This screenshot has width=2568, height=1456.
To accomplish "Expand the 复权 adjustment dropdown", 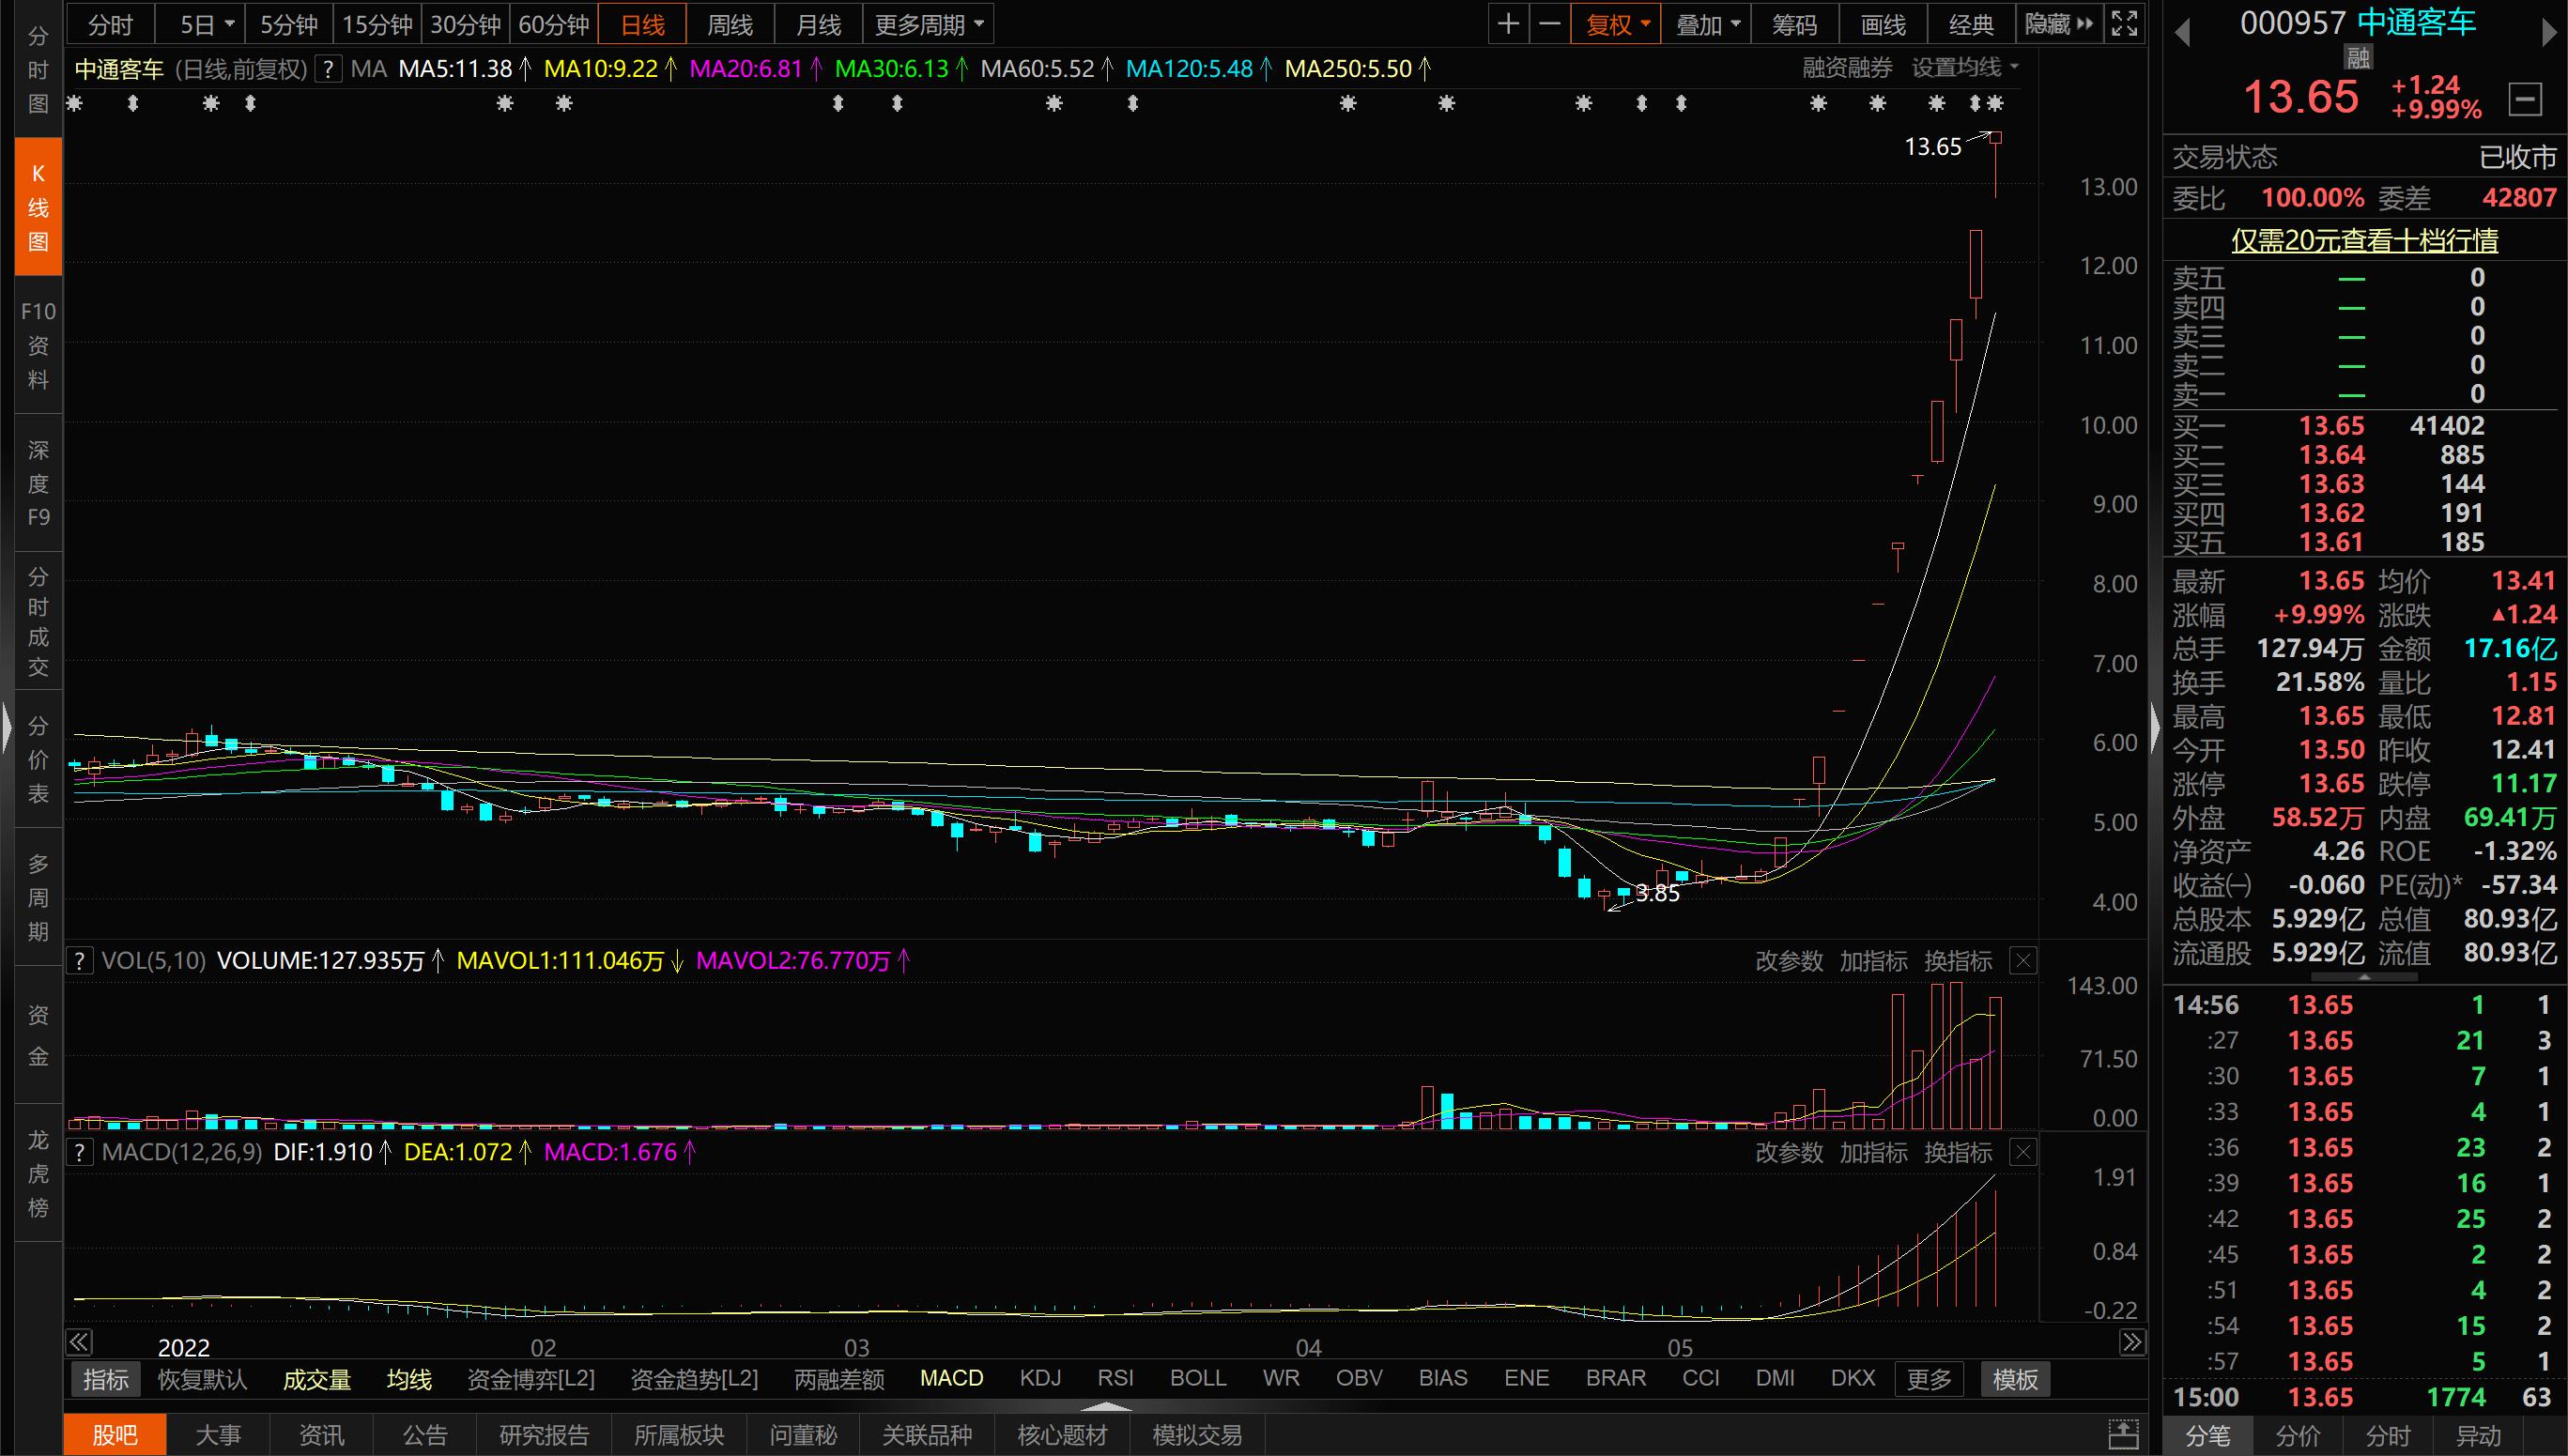I will (1616, 24).
